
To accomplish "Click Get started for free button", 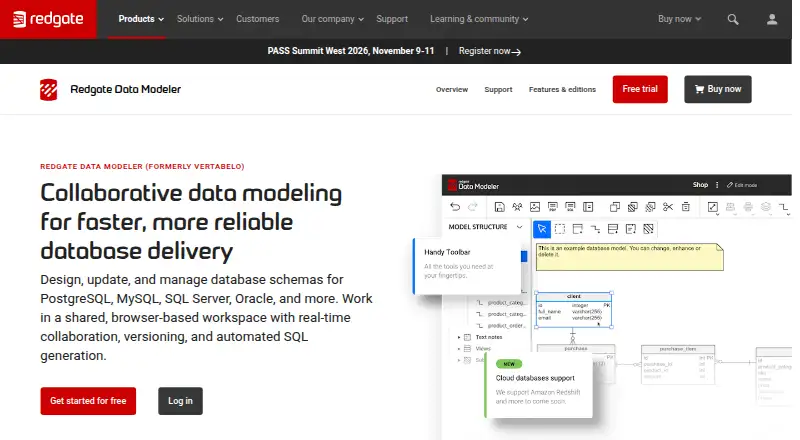I will (x=88, y=401).
